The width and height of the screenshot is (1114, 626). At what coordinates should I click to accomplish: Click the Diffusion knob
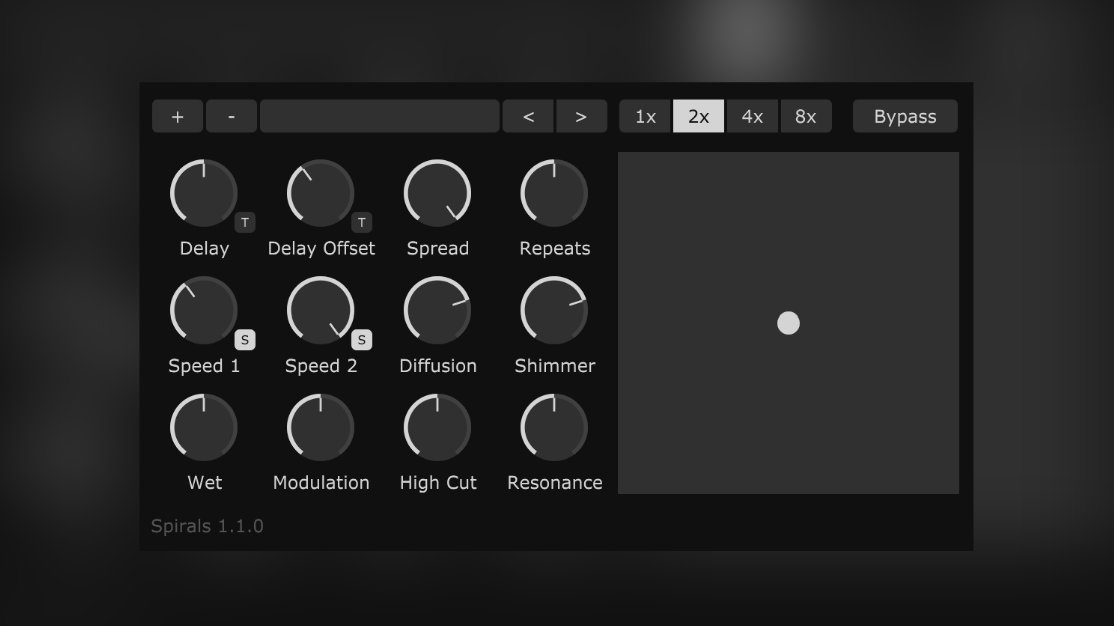[437, 310]
